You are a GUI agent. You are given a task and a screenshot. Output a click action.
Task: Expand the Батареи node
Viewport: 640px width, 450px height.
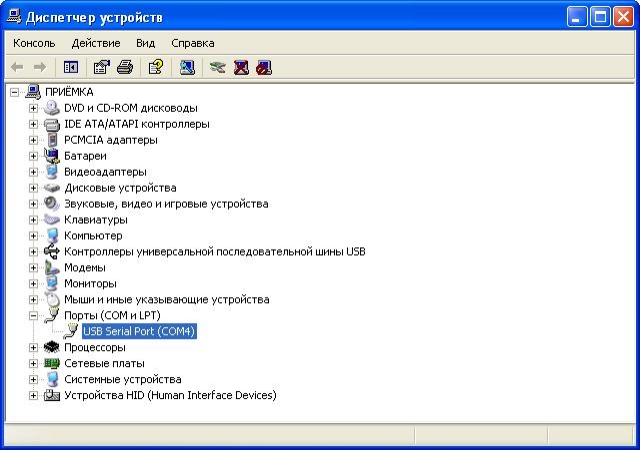click(33, 156)
